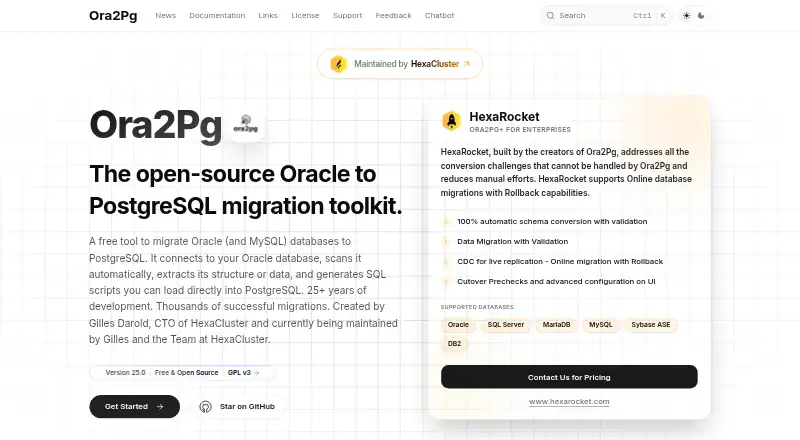The image size is (800, 440).
Task: Click the headline 'The open-source Oracle to PostgreSQL migration toolkit.'
Action: (x=246, y=190)
